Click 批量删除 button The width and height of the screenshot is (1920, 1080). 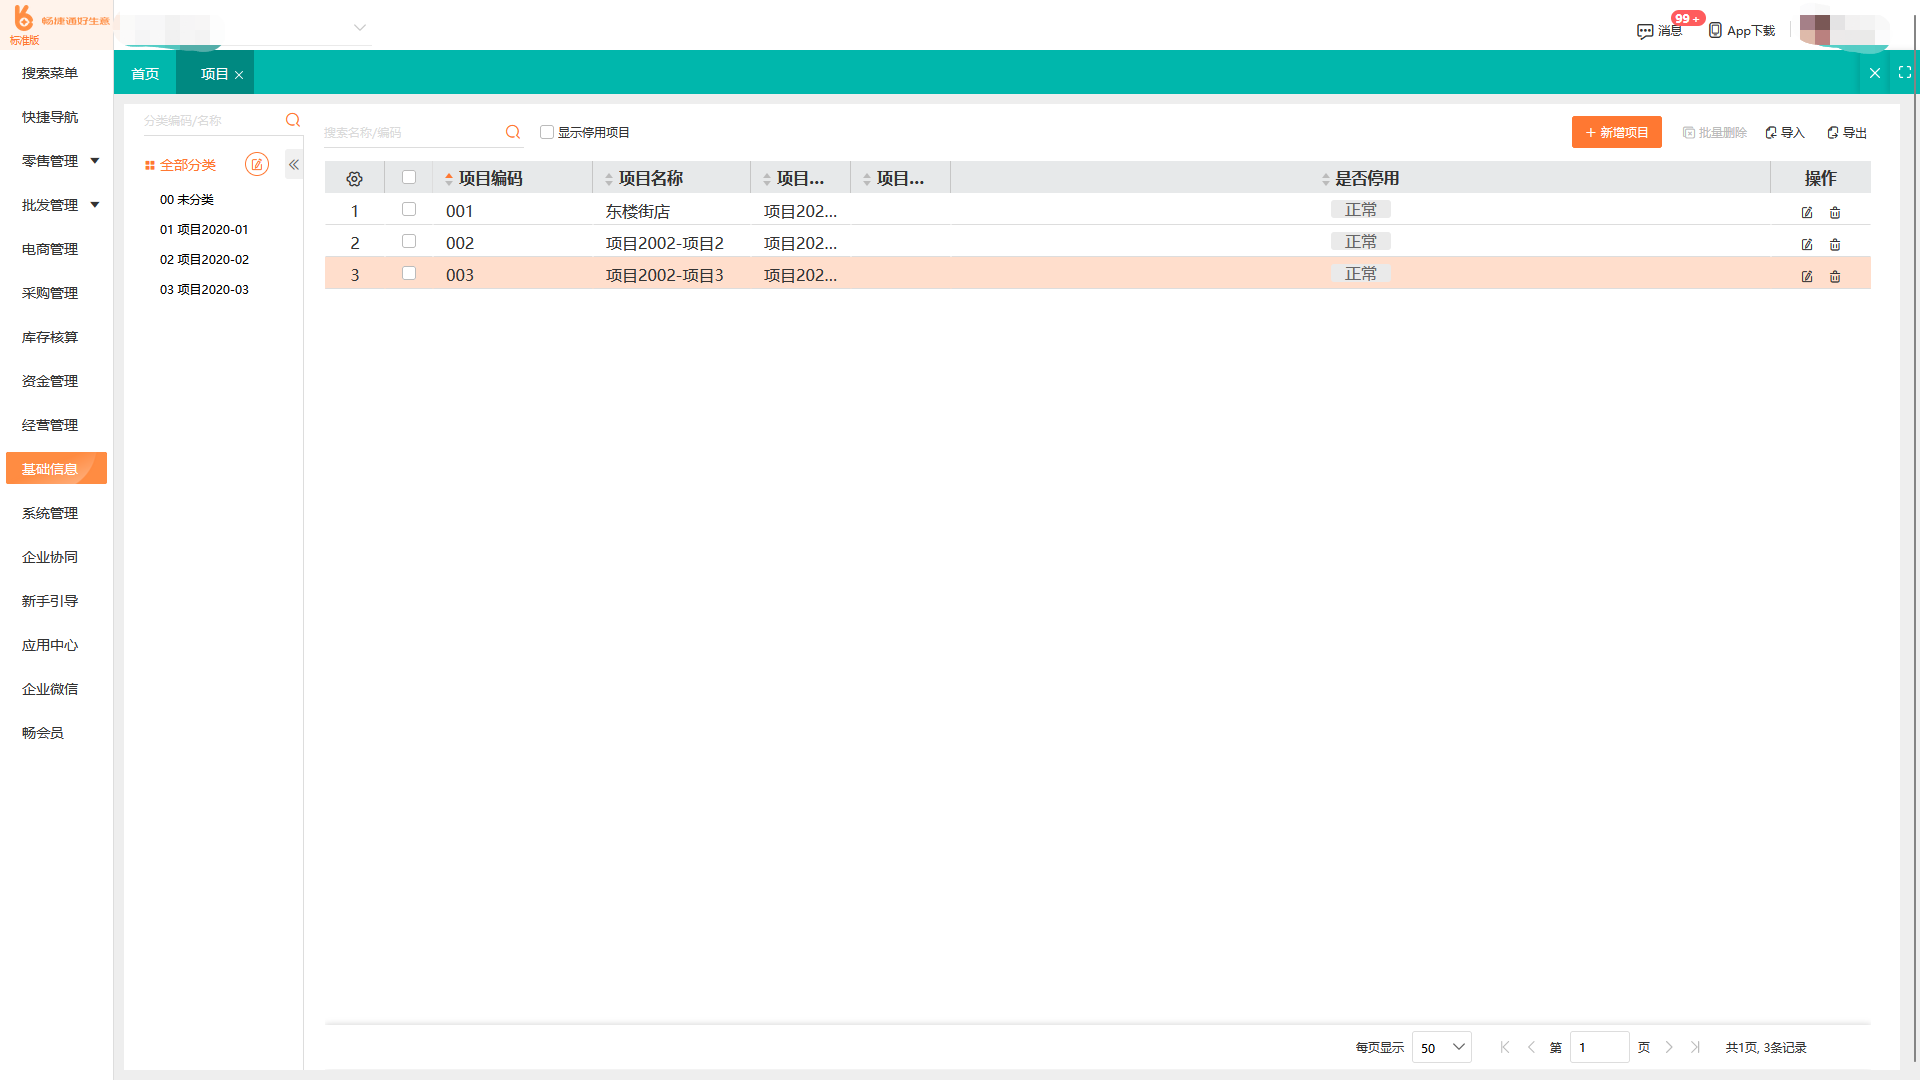1712,132
